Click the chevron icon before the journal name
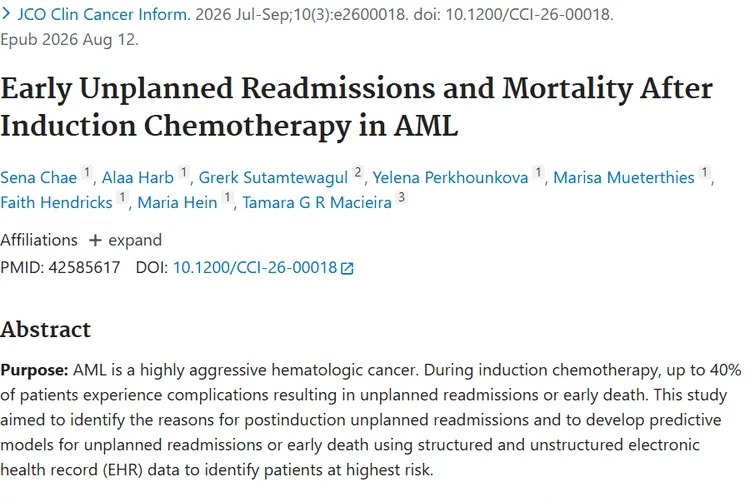Image resolution: width=750 pixels, height=500 pixels. (x=6, y=14)
